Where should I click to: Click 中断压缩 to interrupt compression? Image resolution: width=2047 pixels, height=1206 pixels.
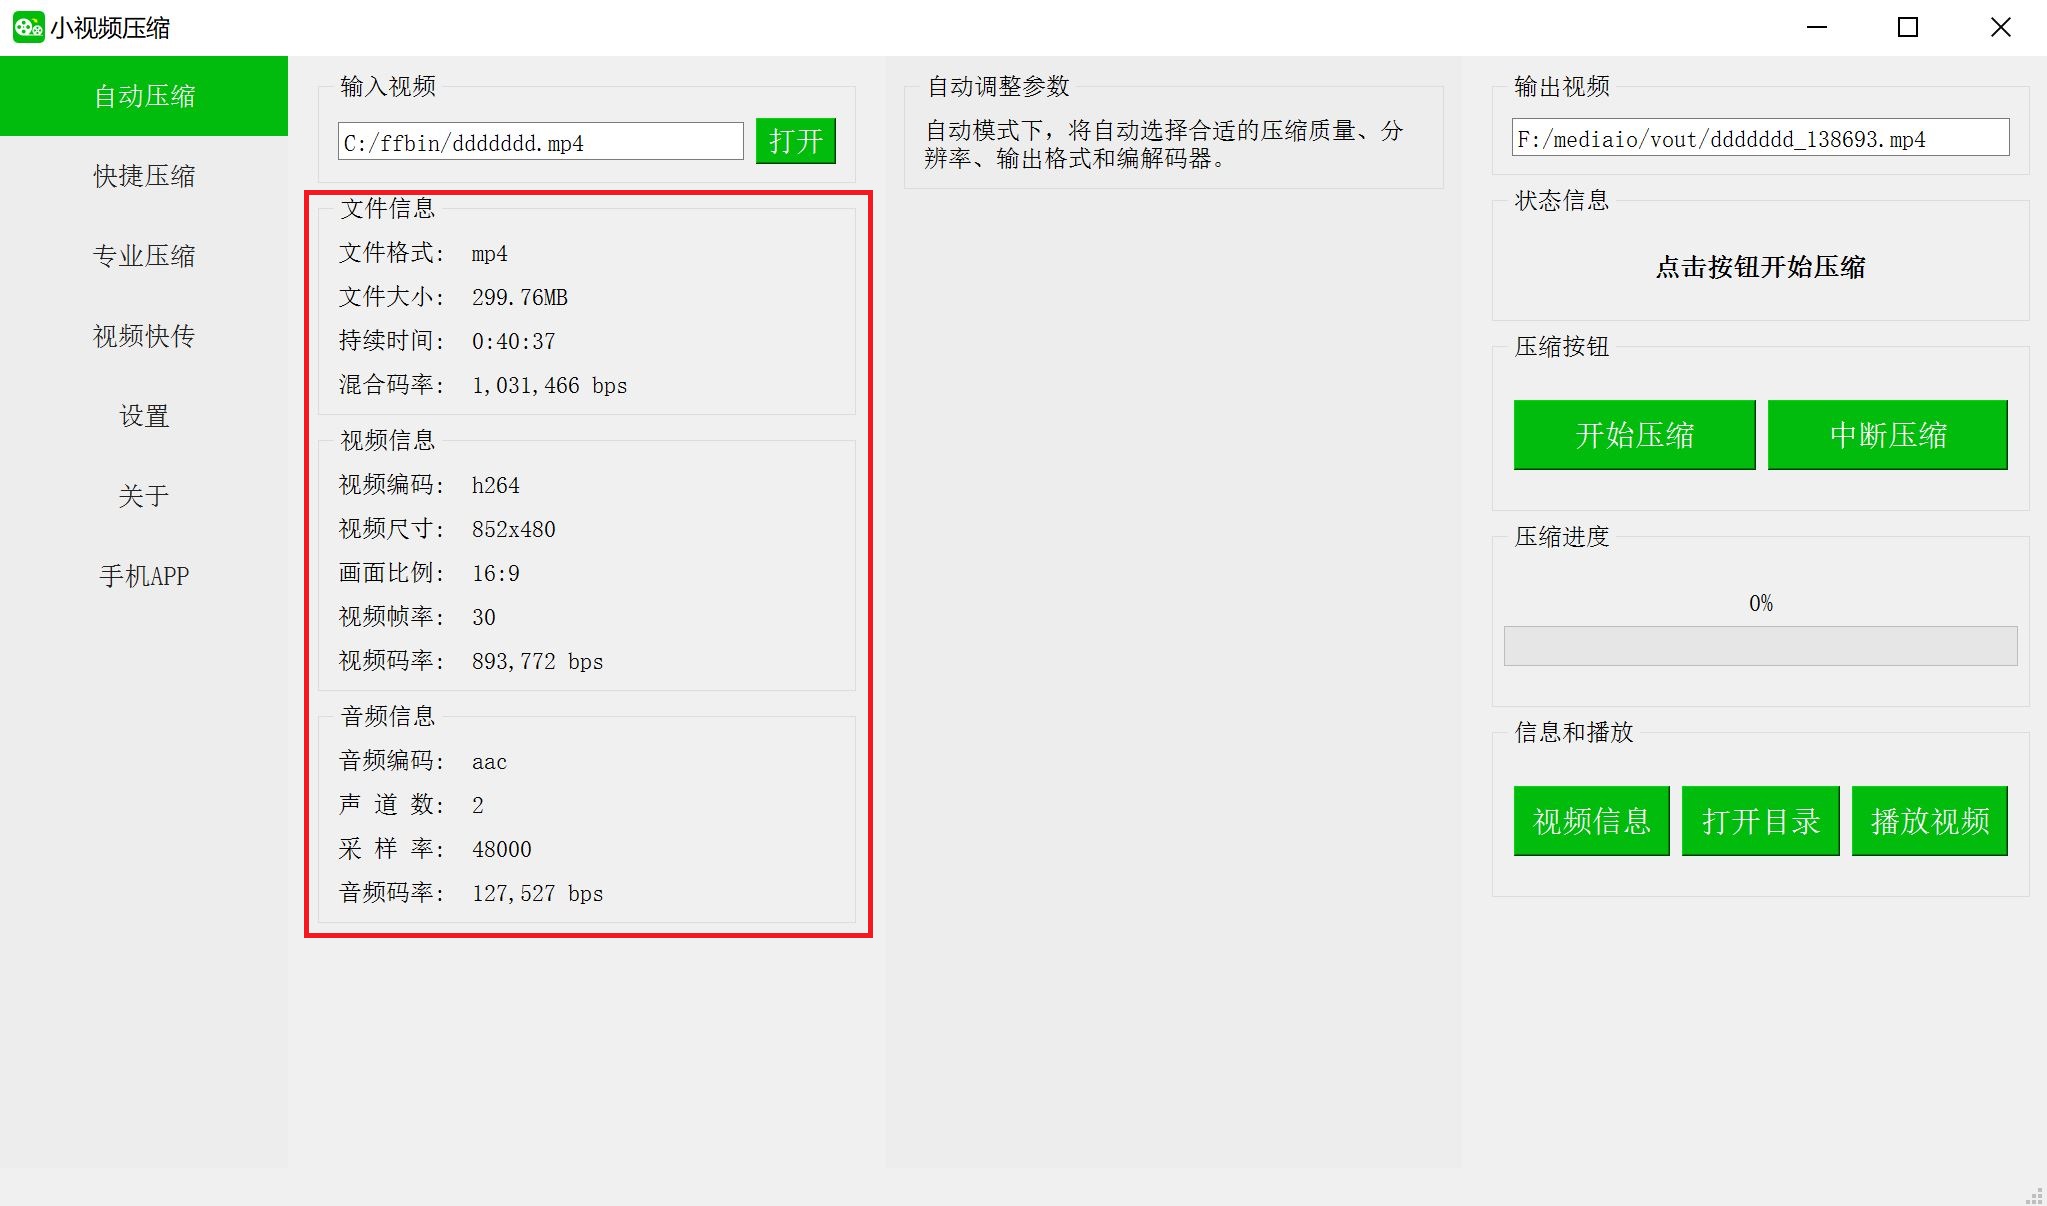[1887, 434]
